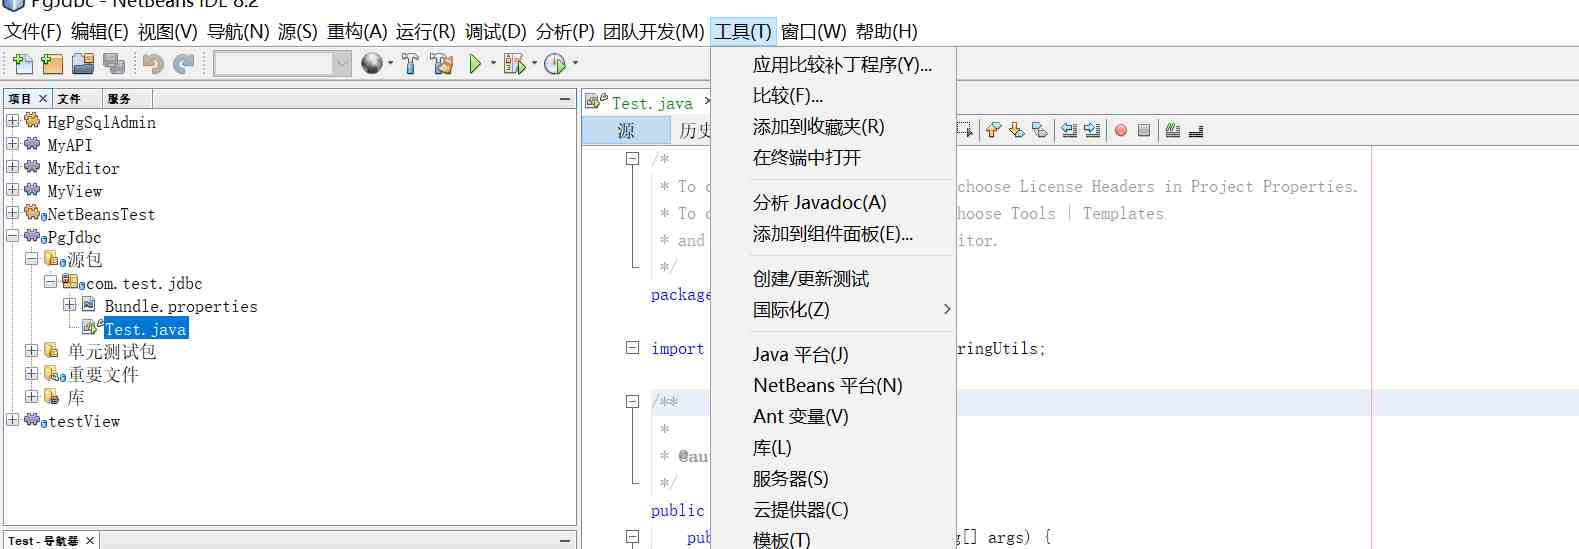Click the Comment lines editor icon

(x=1173, y=130)
